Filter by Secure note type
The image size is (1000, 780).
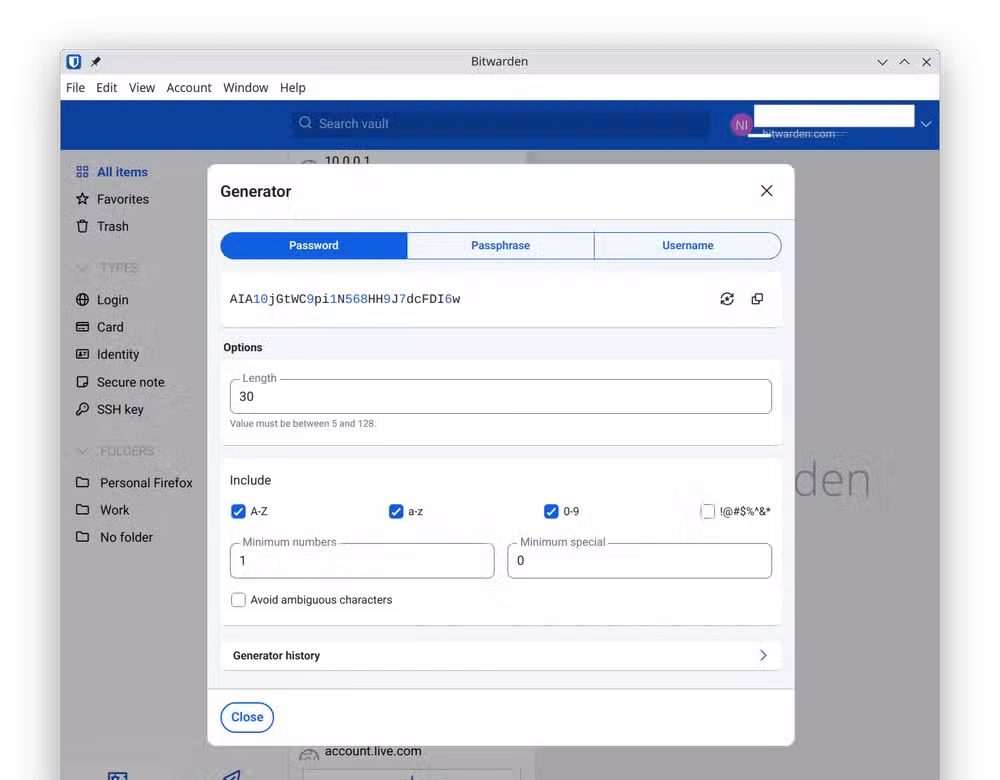point(131,382)
